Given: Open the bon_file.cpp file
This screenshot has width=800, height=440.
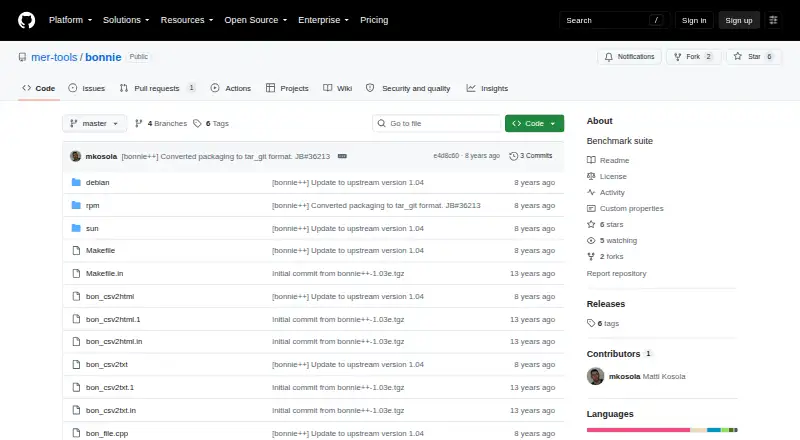Looking at the screenshot, I should pos(107,433).
